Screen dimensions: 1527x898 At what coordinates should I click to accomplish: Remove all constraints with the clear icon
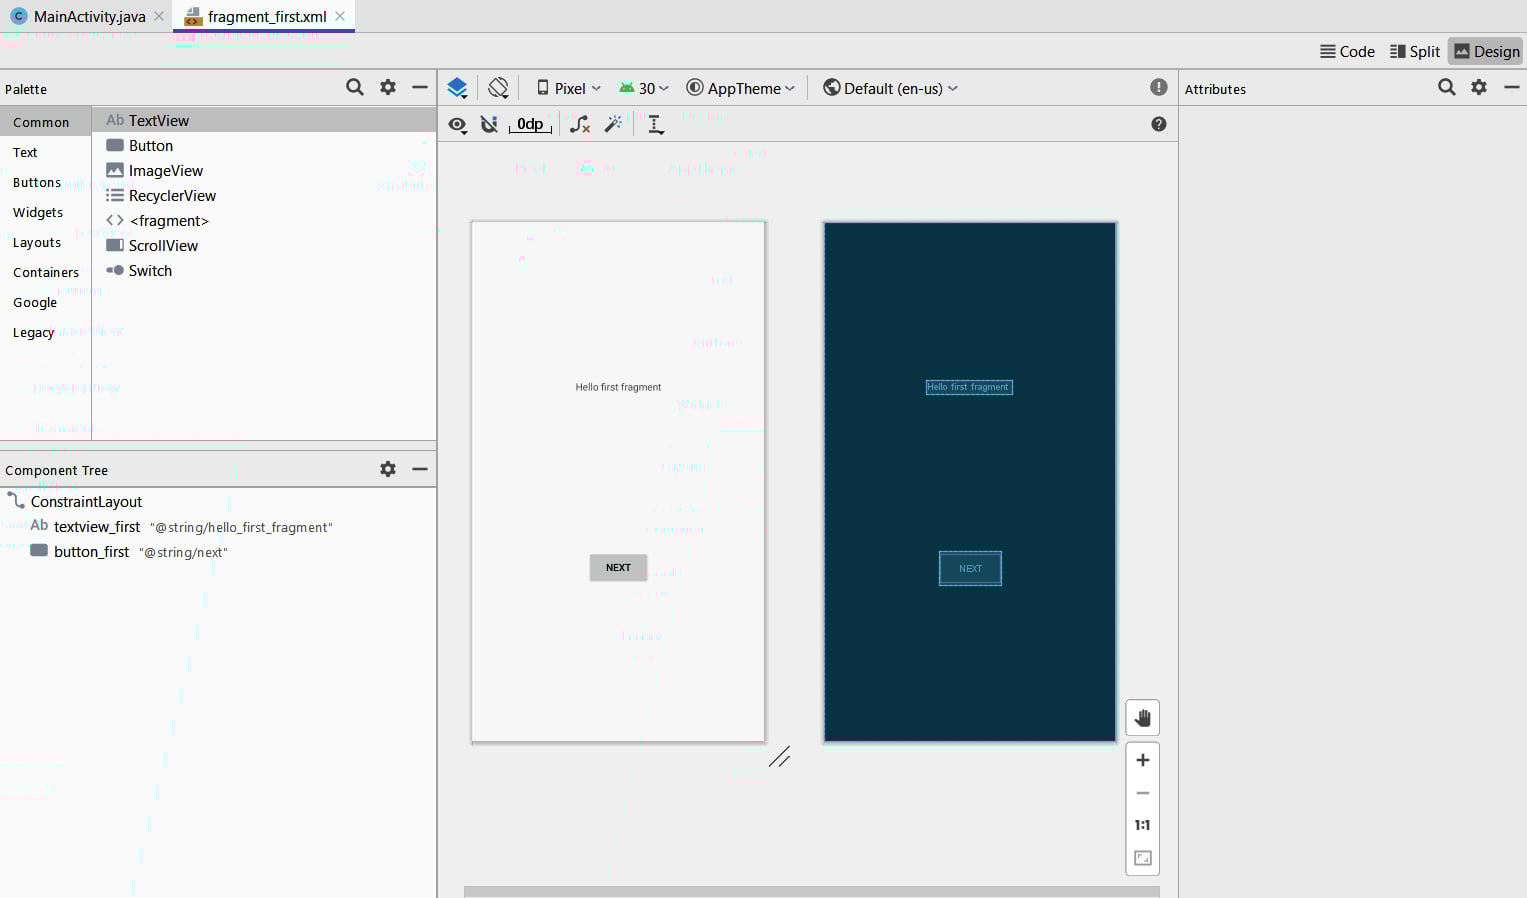[579, 124]
